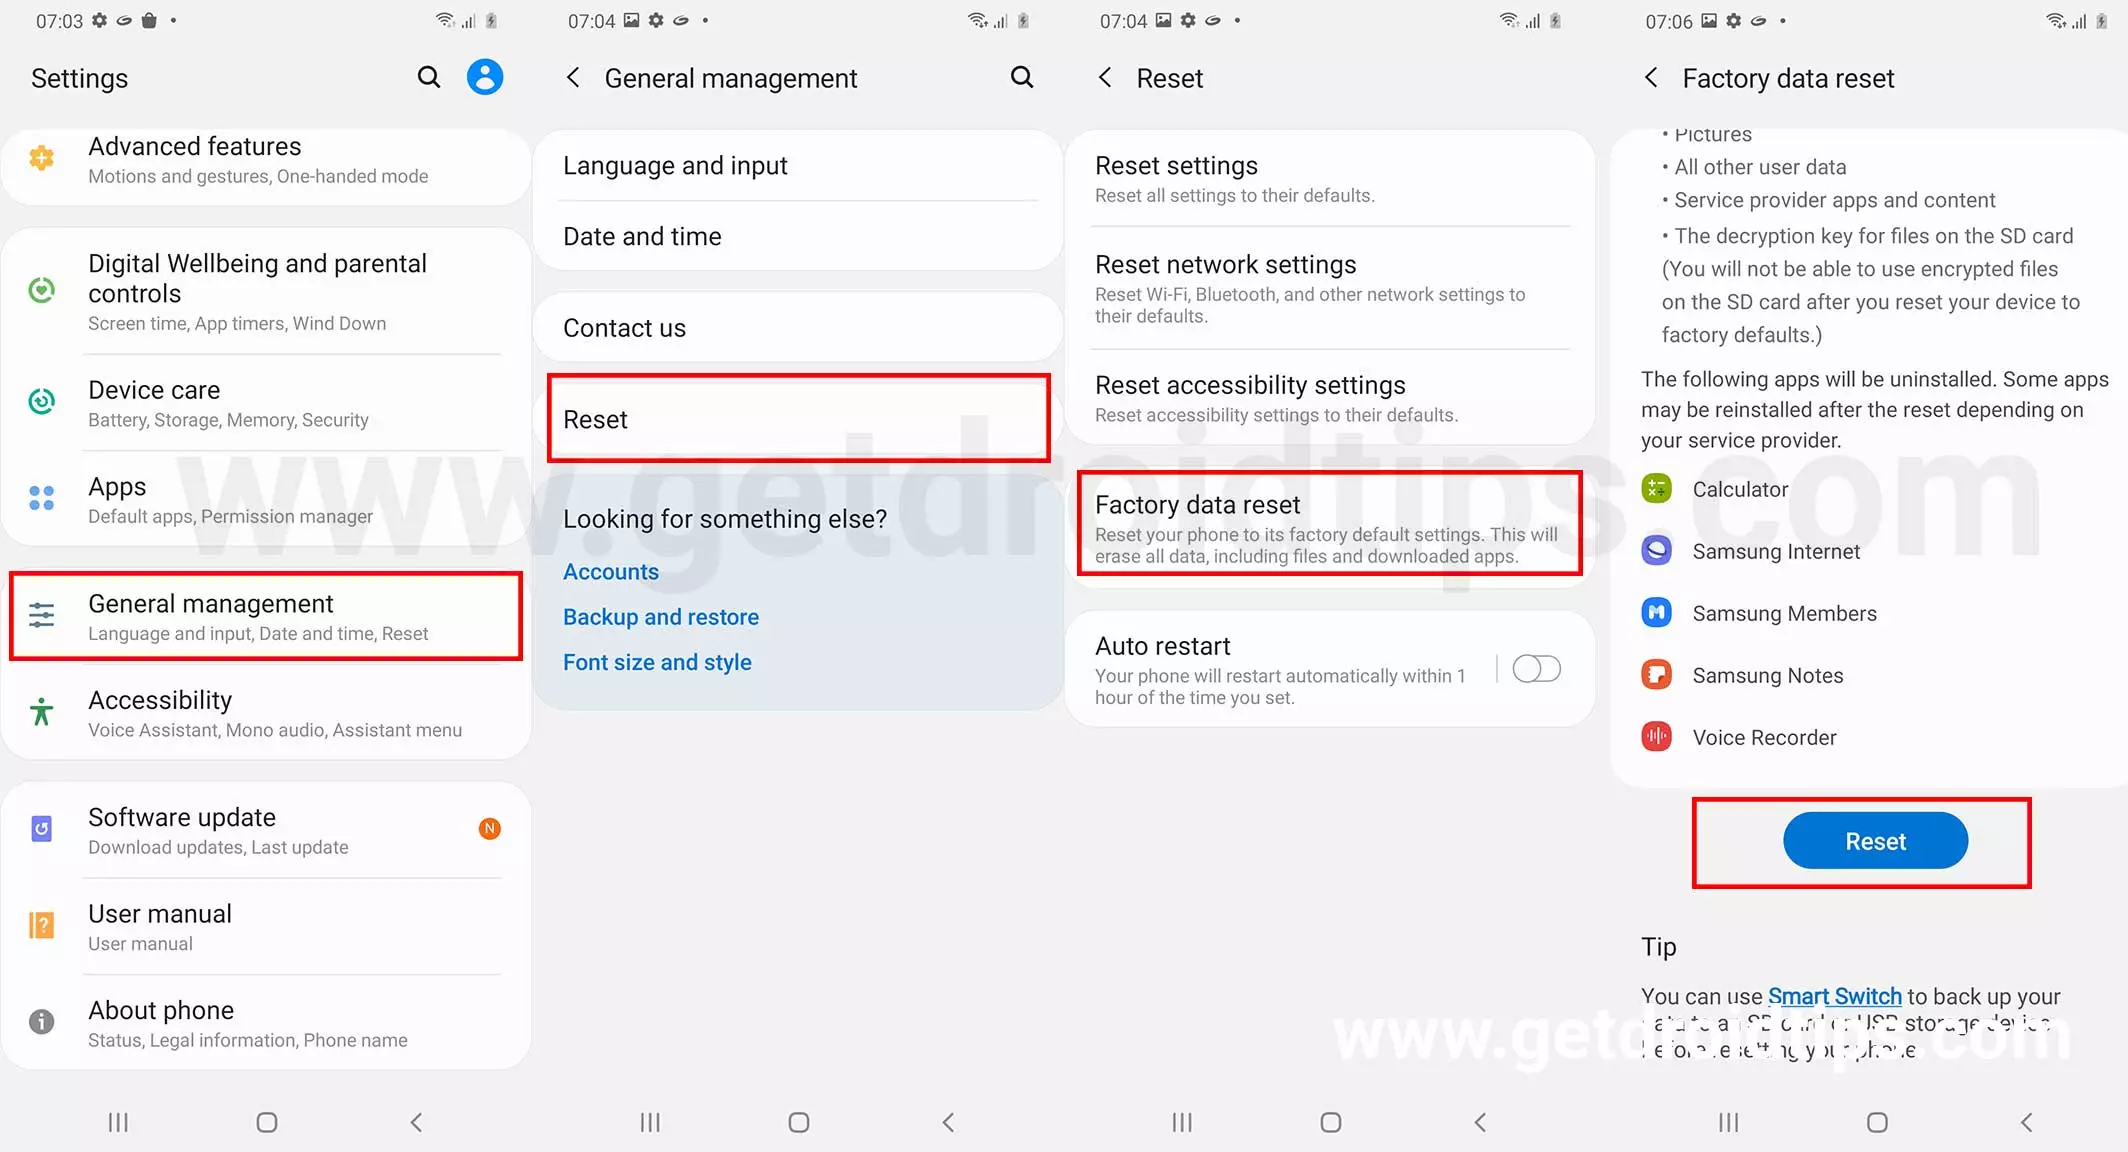Open Samsung Members app icon
This screenshot has width=2128, height=1152.
point(1657,613)
